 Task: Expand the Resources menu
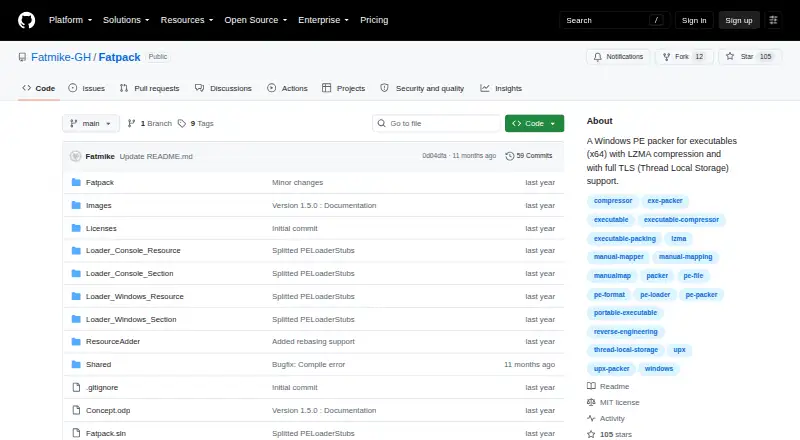187,20
